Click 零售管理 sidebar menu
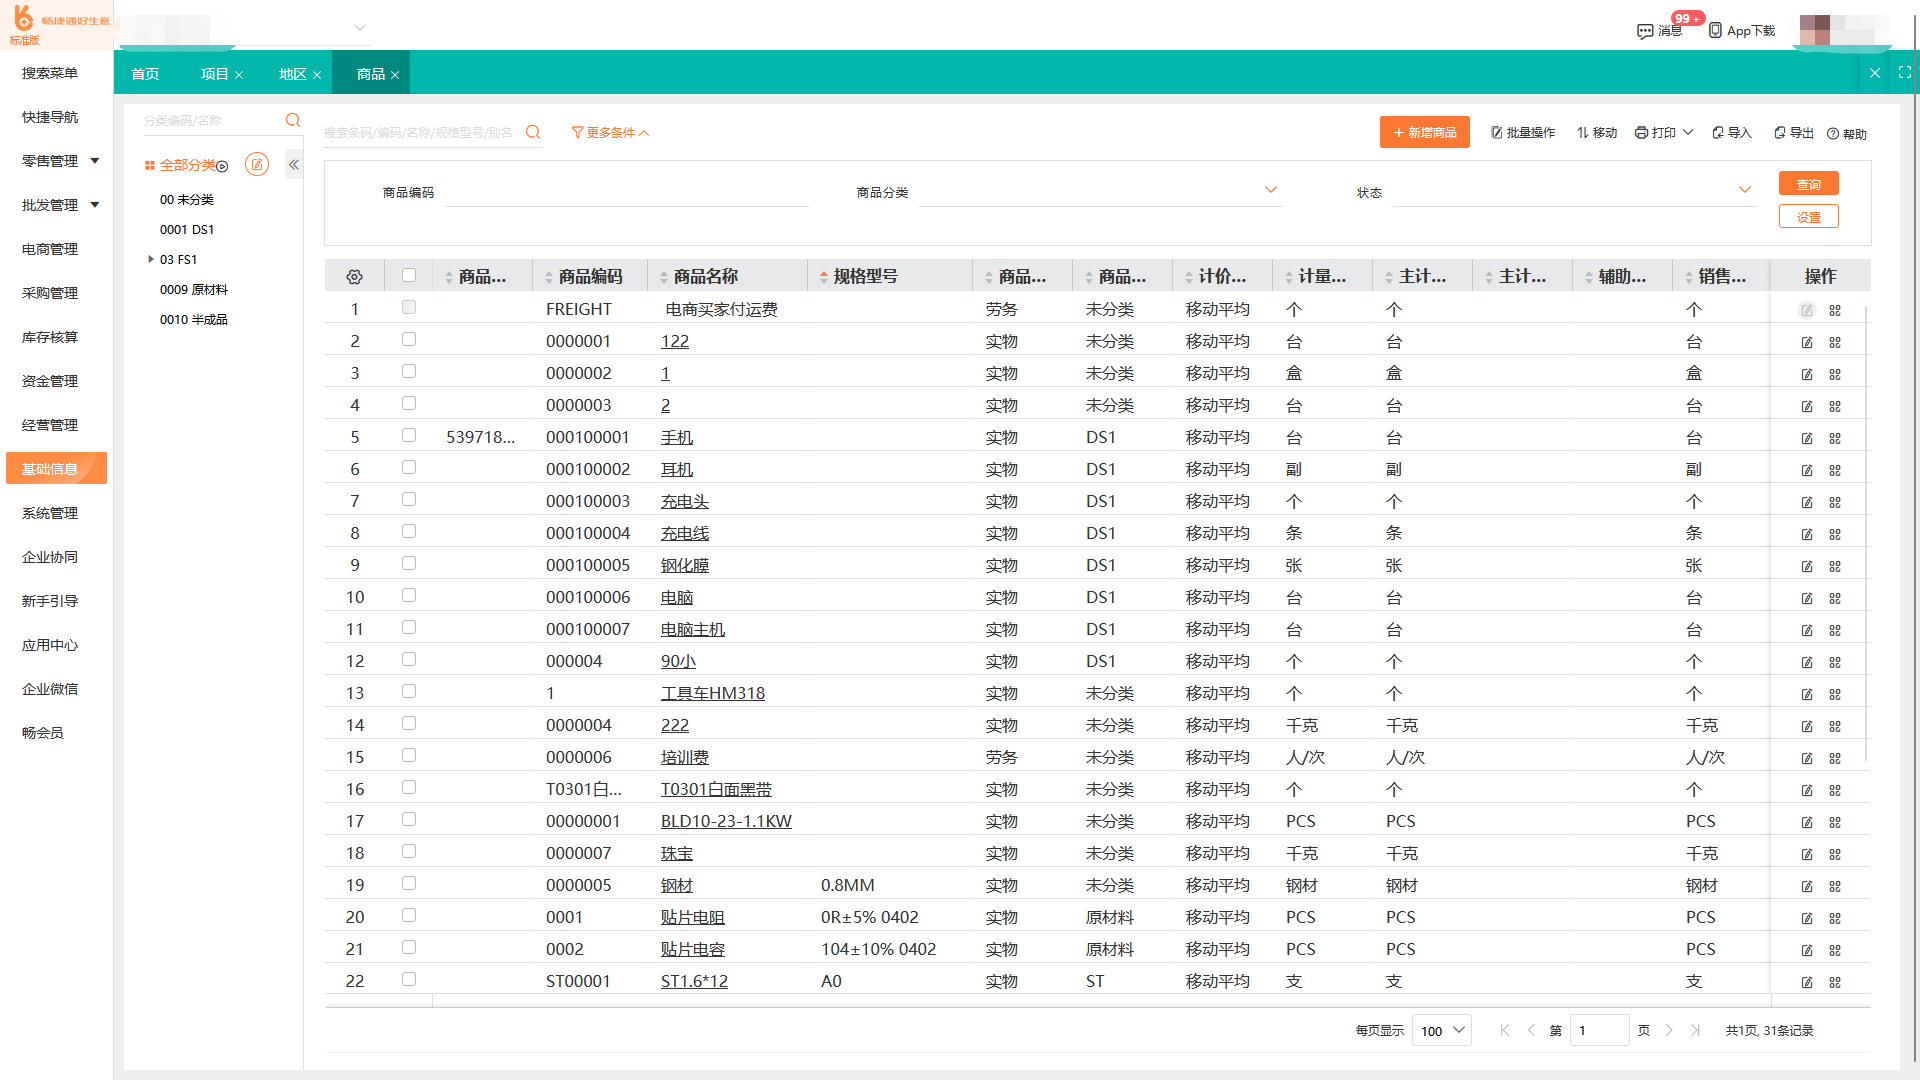This screenshot has width=1920, height=1080. 51,160
